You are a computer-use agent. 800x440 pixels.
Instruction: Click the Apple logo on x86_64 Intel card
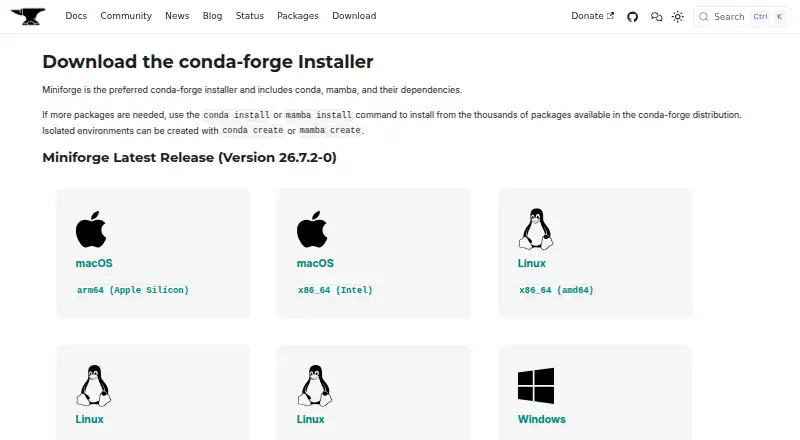[312, 229]
